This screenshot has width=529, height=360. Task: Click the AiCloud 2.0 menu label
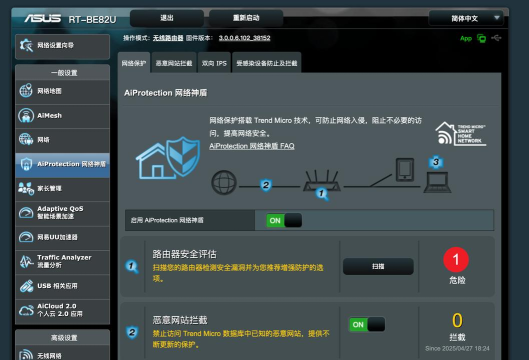point(60,310)
